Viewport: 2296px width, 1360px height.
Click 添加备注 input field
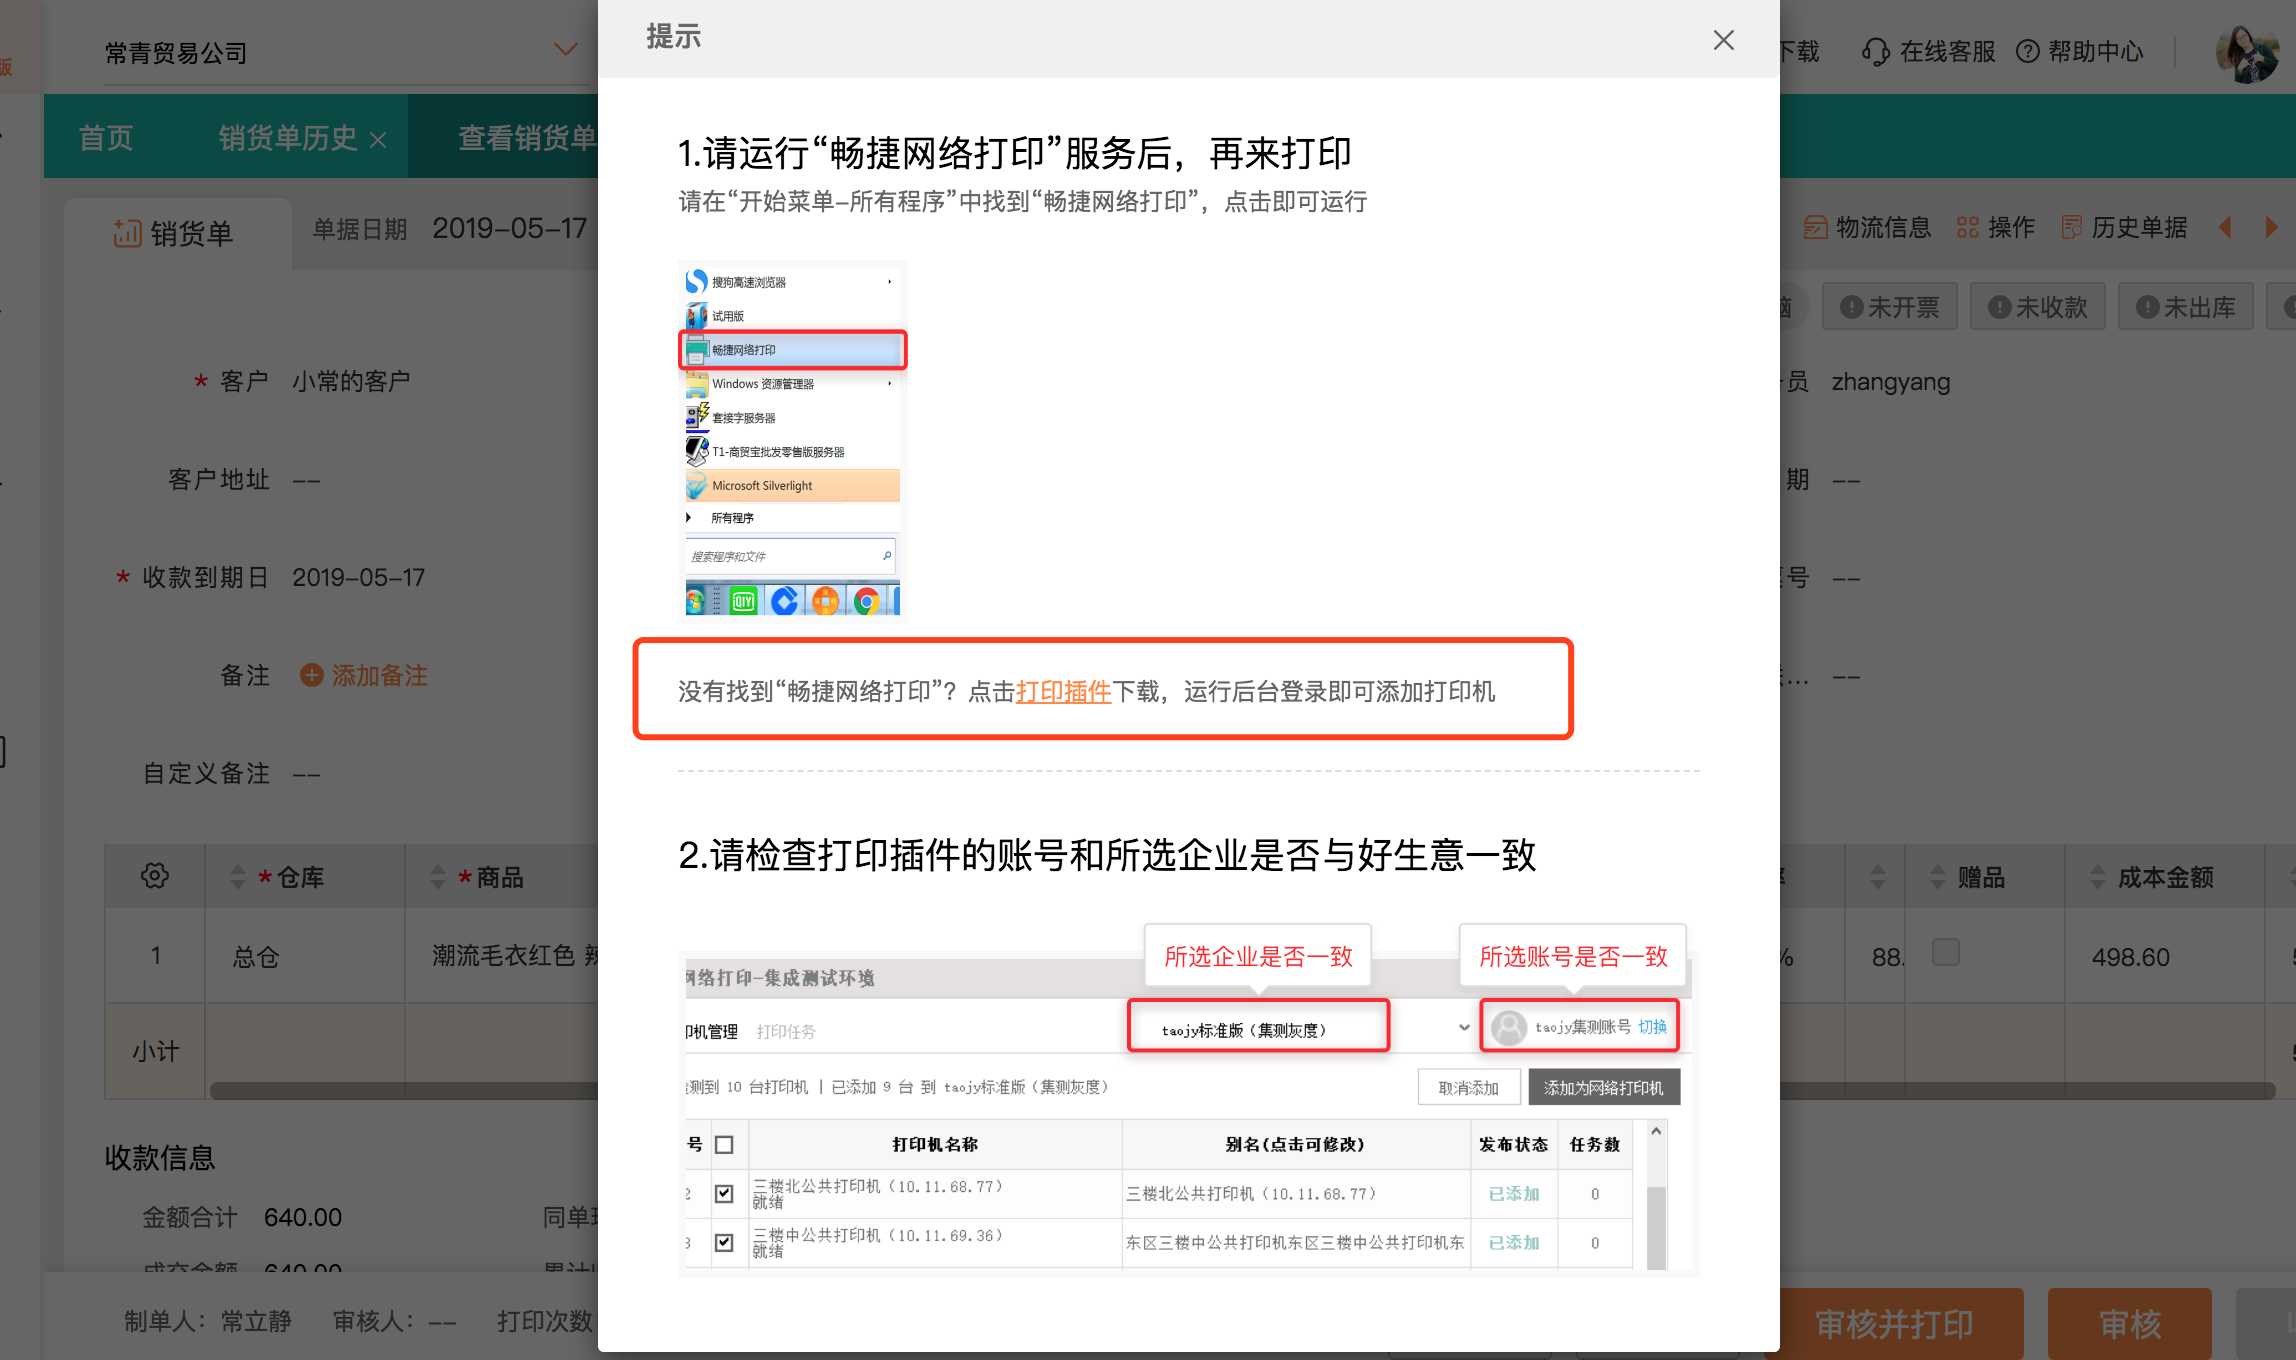click(356, 674)
